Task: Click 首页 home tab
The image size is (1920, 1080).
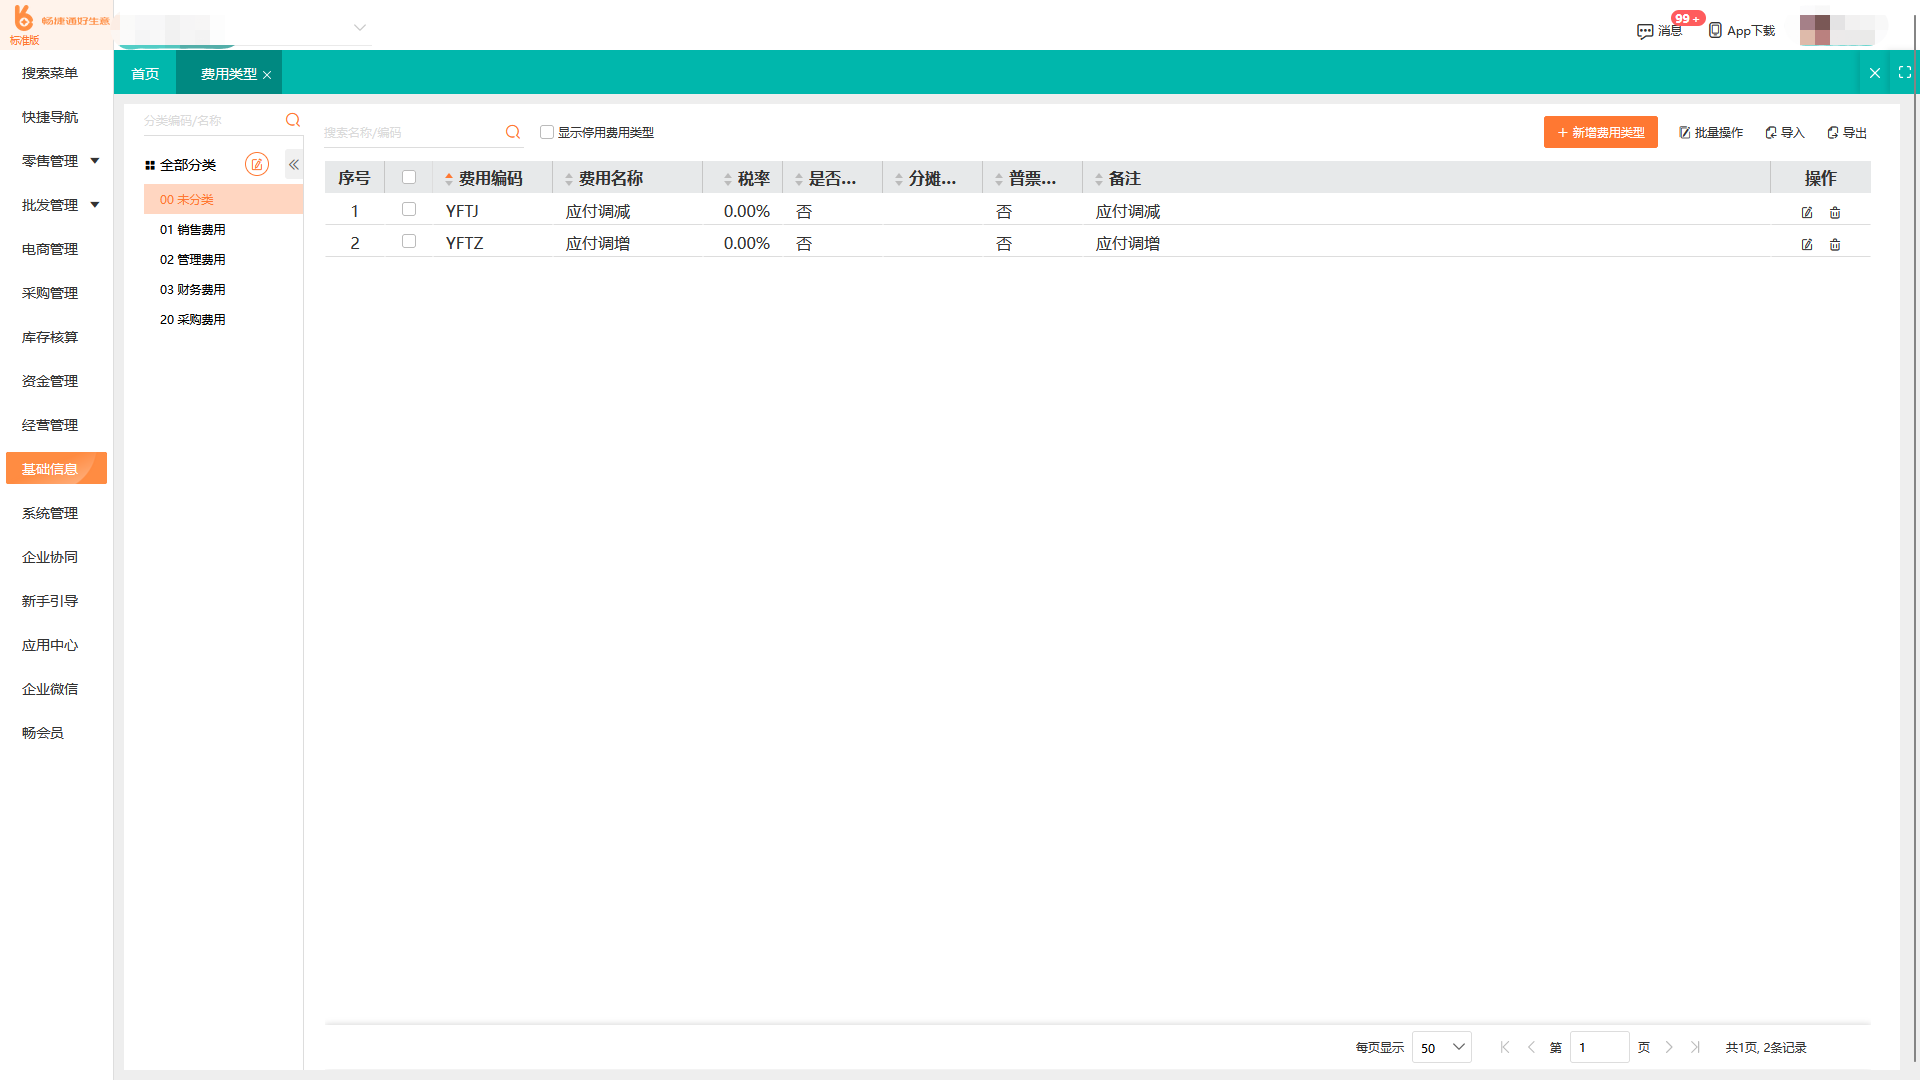Action: [145, 73]
